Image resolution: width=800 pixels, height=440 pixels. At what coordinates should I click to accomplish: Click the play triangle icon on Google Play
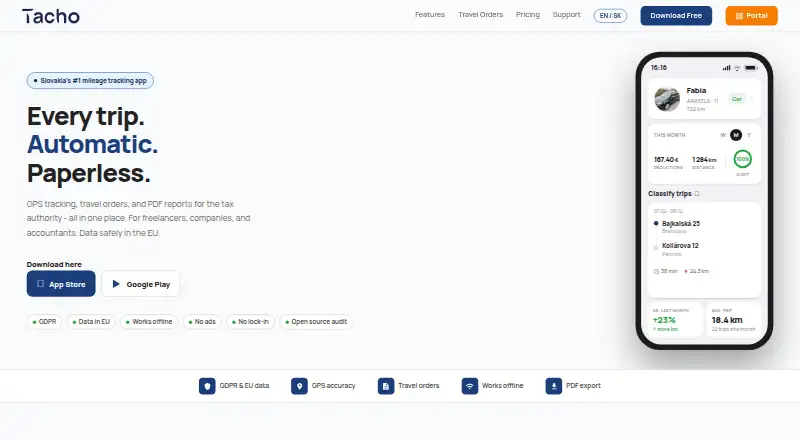pyautogui.click(x=116, y=284)
